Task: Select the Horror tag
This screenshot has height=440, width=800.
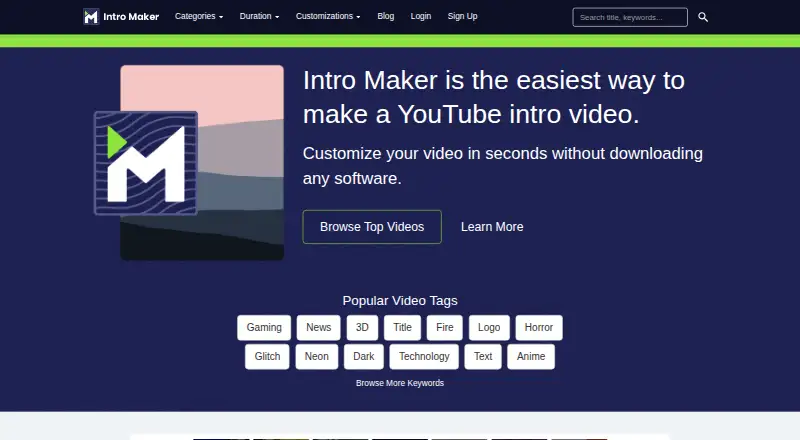Action: point(539,328)
